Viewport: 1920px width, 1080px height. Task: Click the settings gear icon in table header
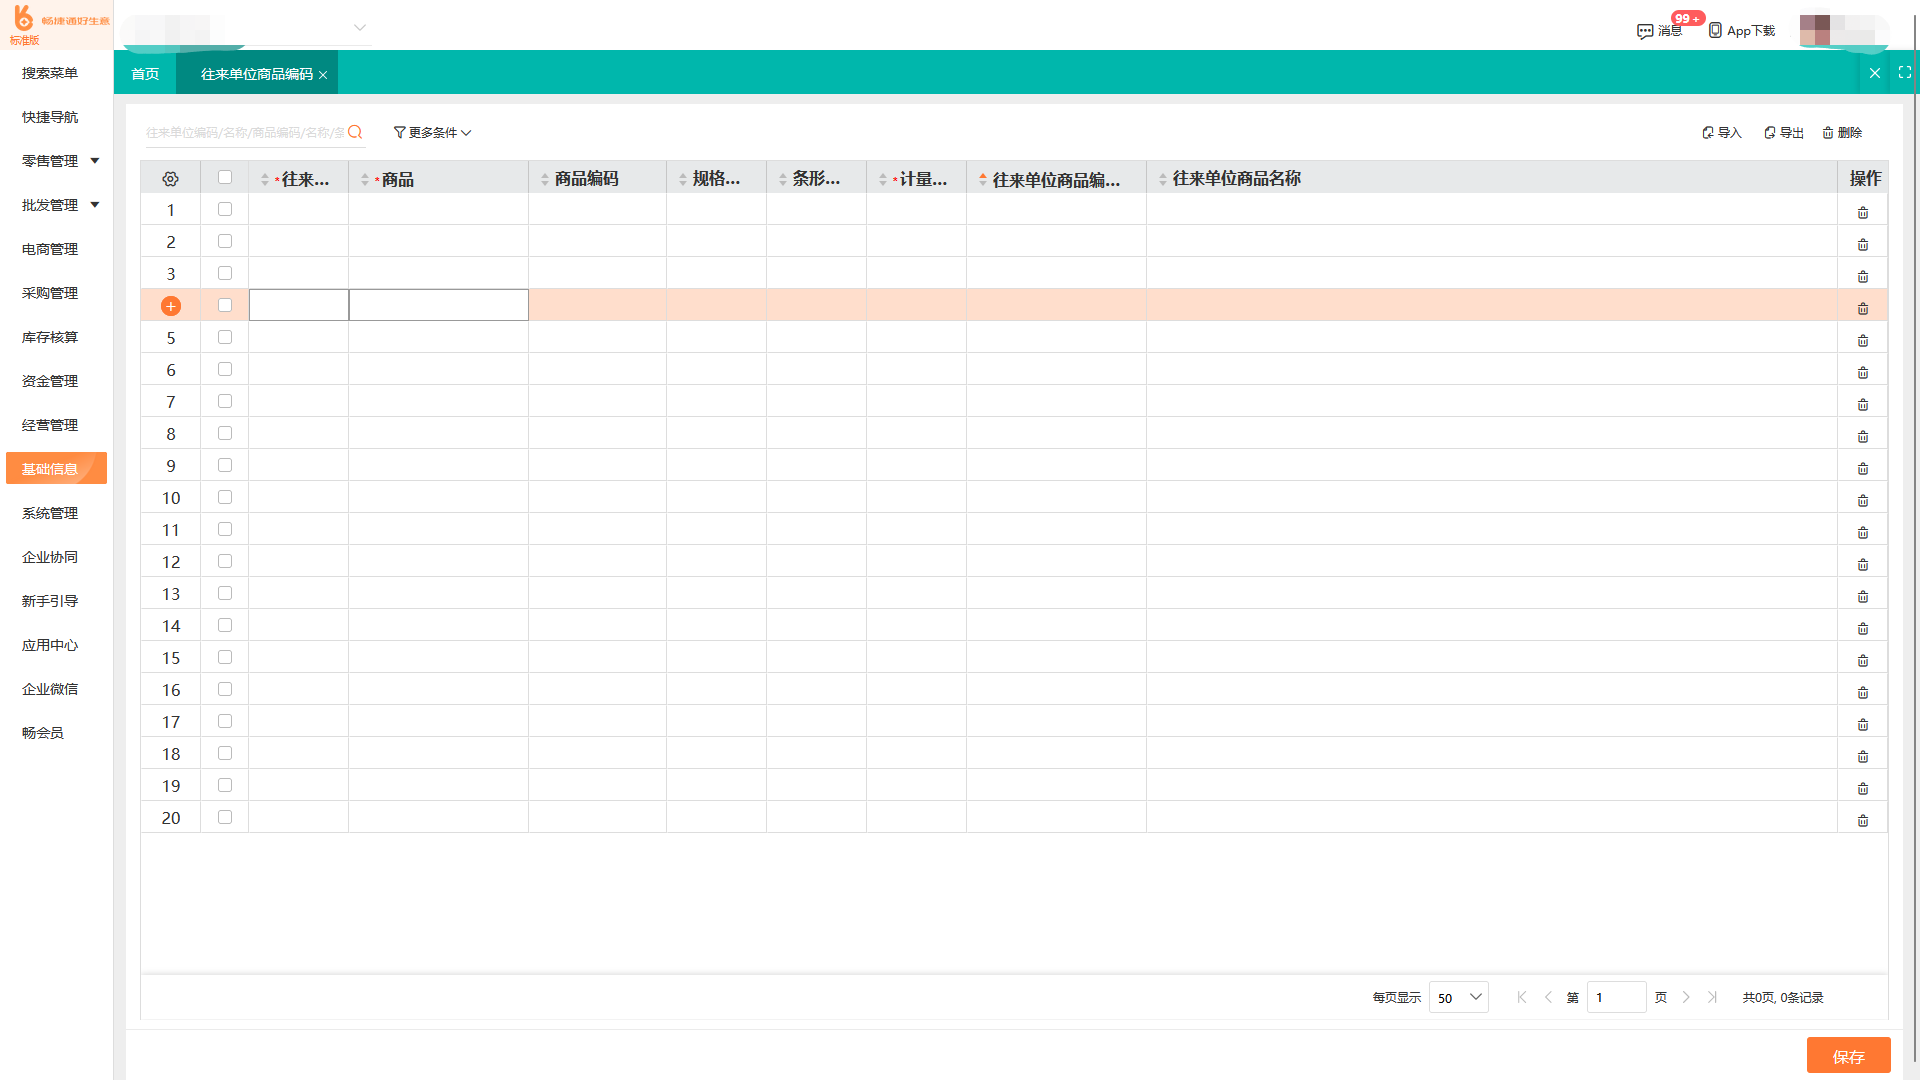pyautogui.click(x=170, y=178)
